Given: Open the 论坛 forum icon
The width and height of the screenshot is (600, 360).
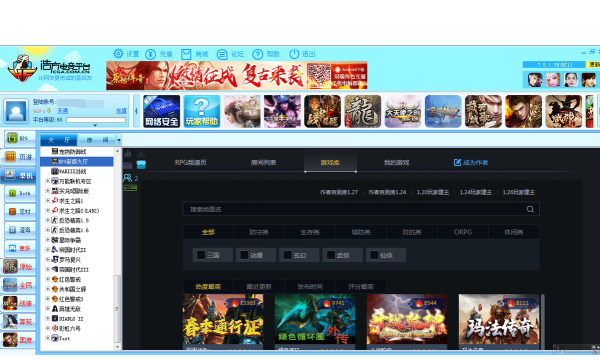Looking at the screenshot, I should pos(222,54).
